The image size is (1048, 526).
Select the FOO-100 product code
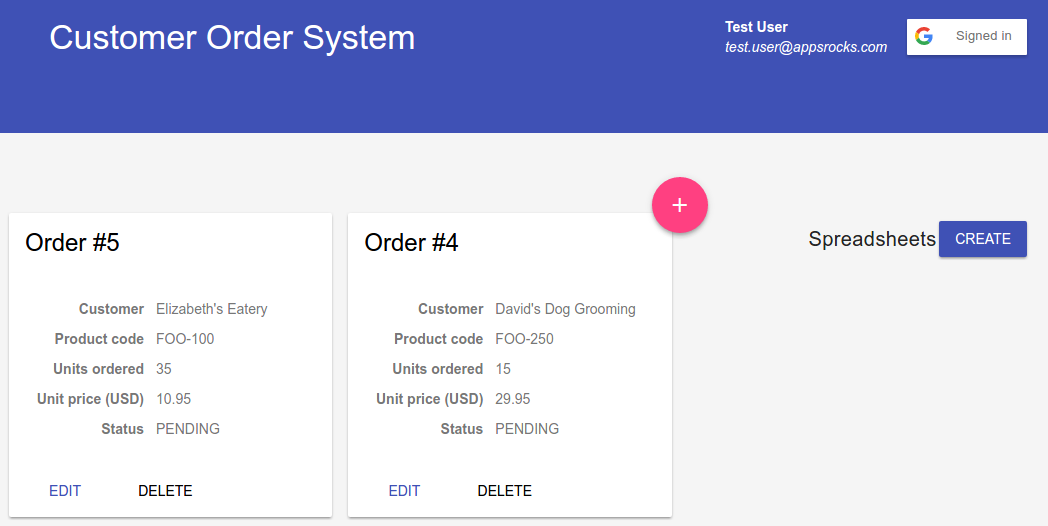(185, 339)
